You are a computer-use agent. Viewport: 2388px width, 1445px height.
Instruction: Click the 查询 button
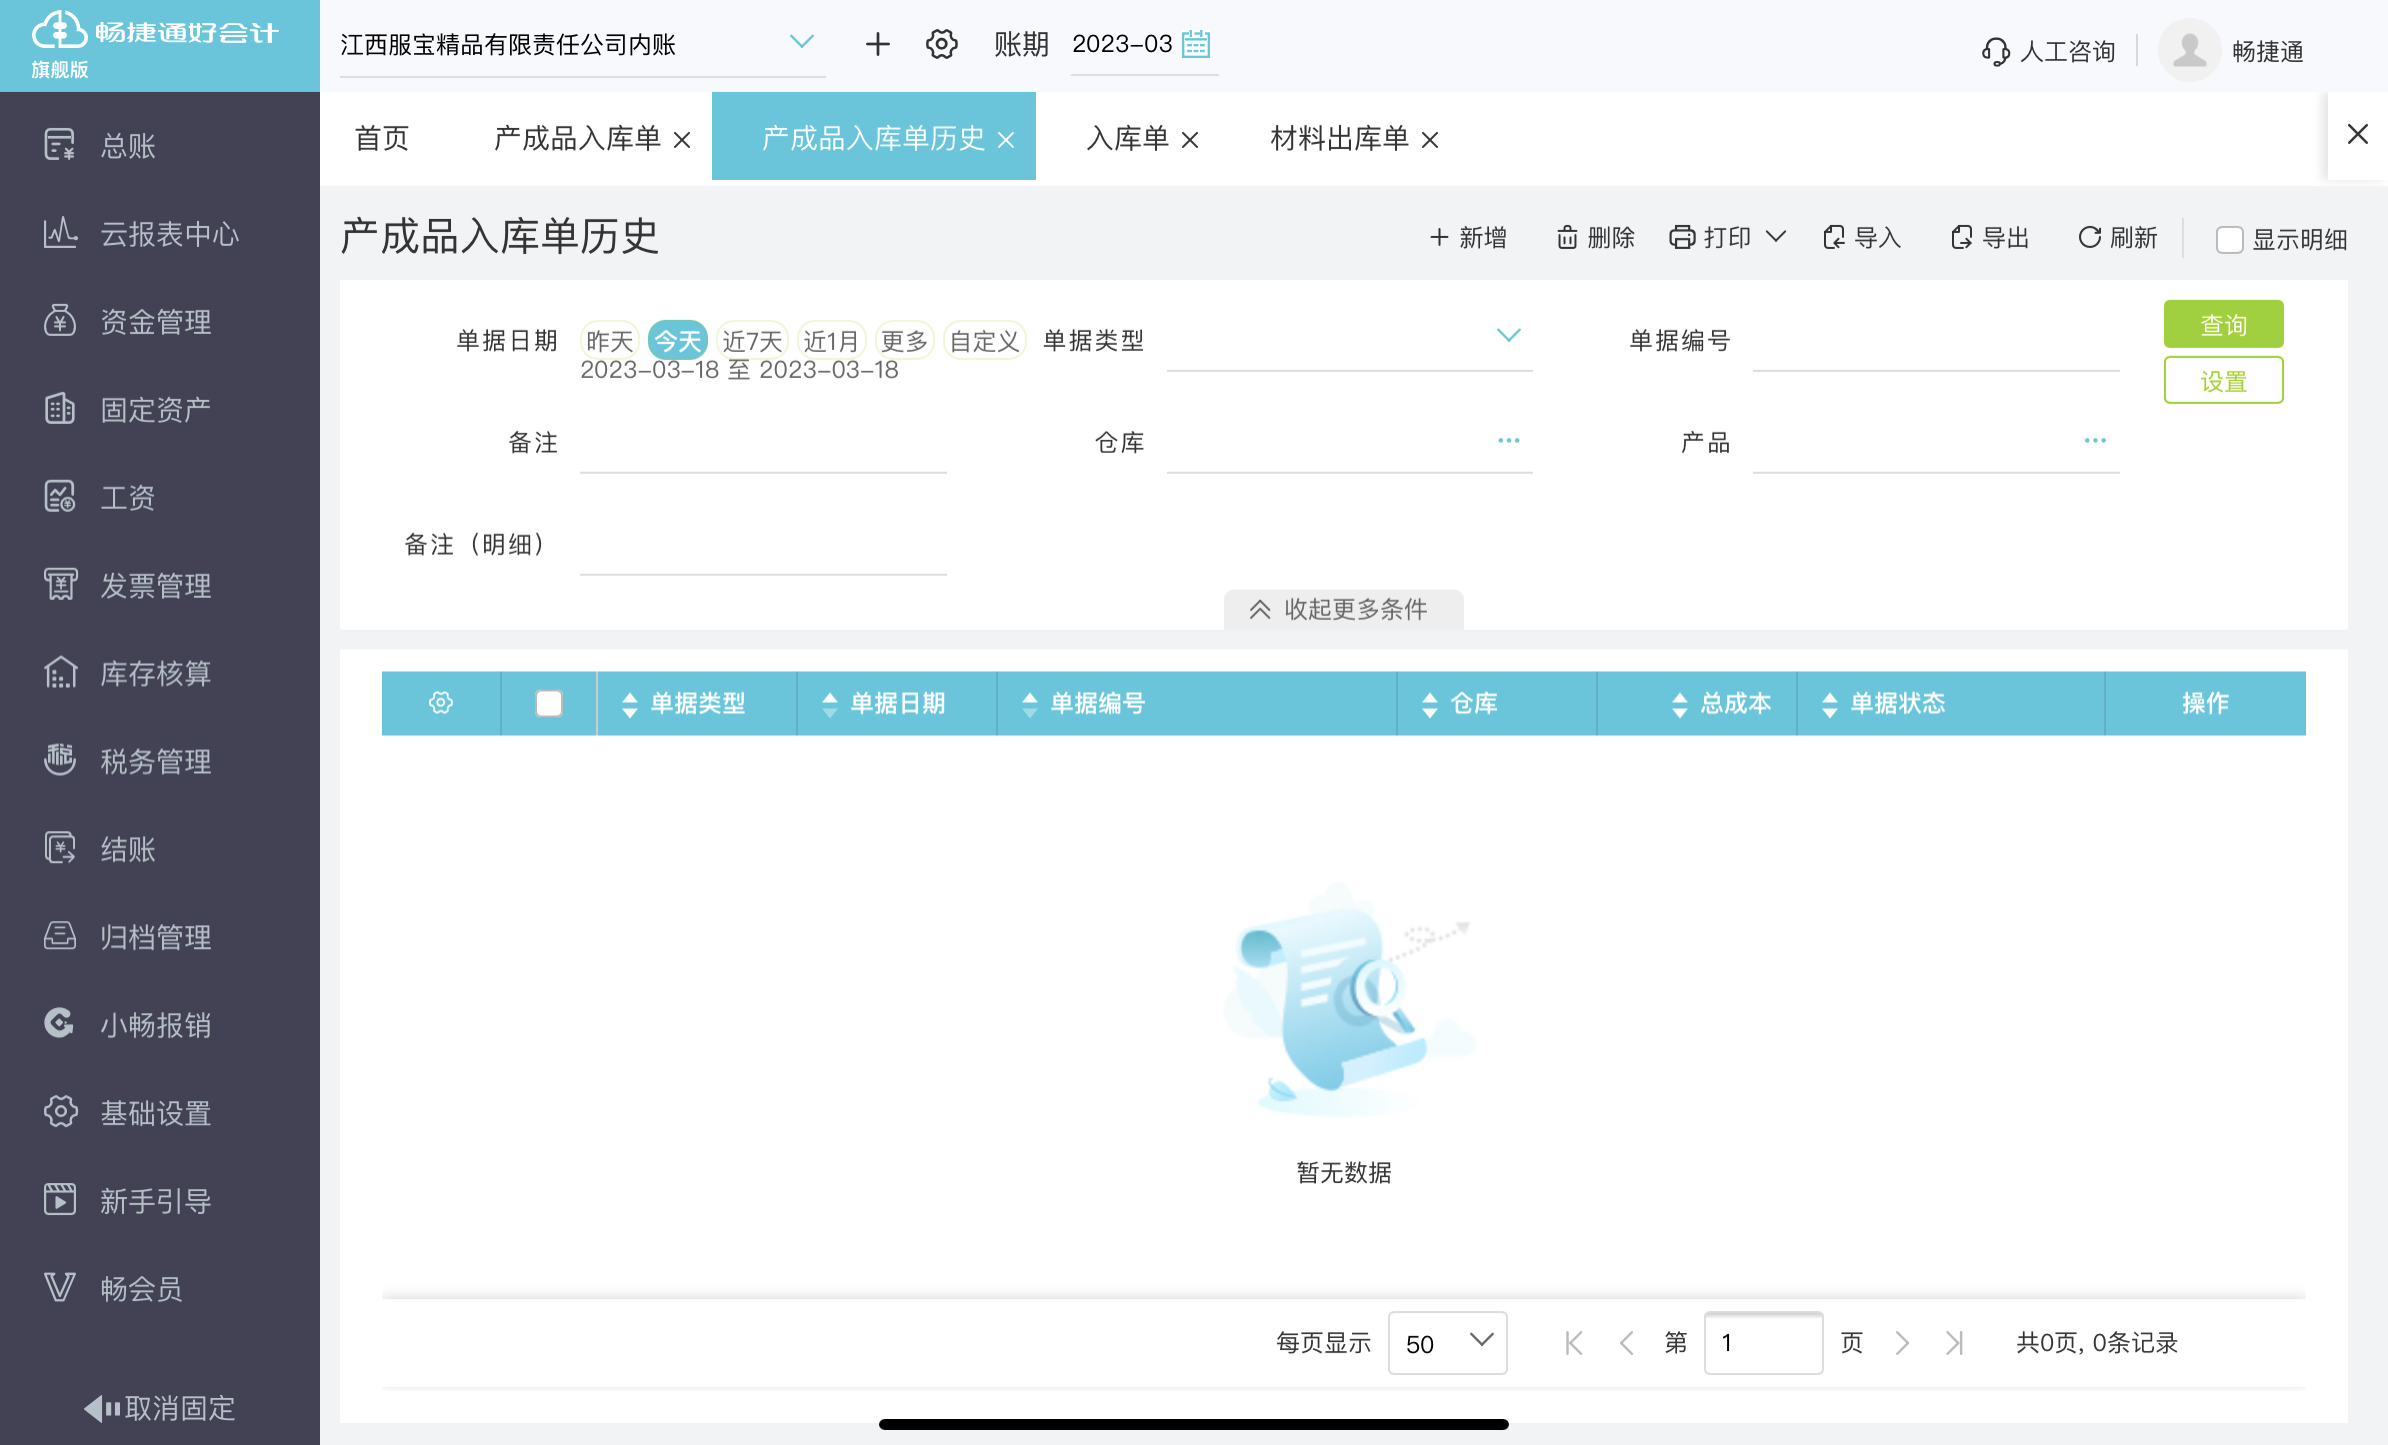point(2223,326)
